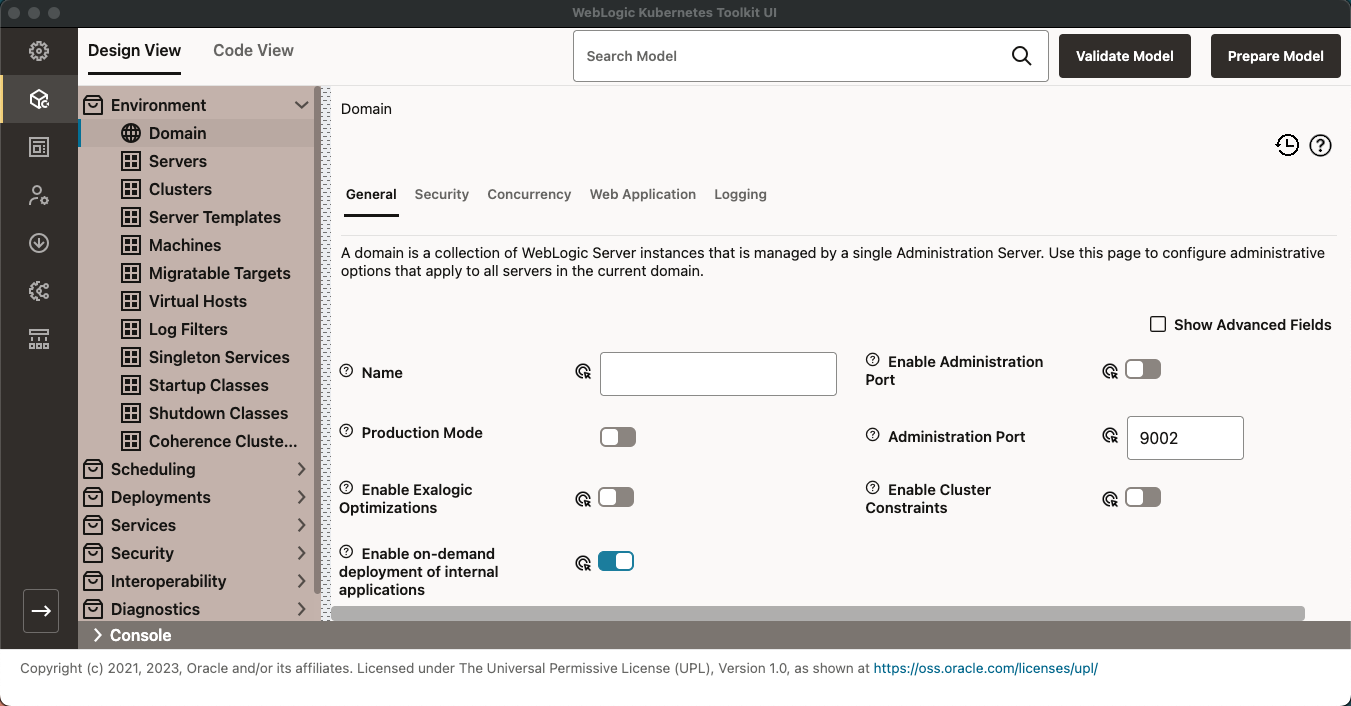Click the search magnifier icon
1351x706 pixels.
[1021, 56]
